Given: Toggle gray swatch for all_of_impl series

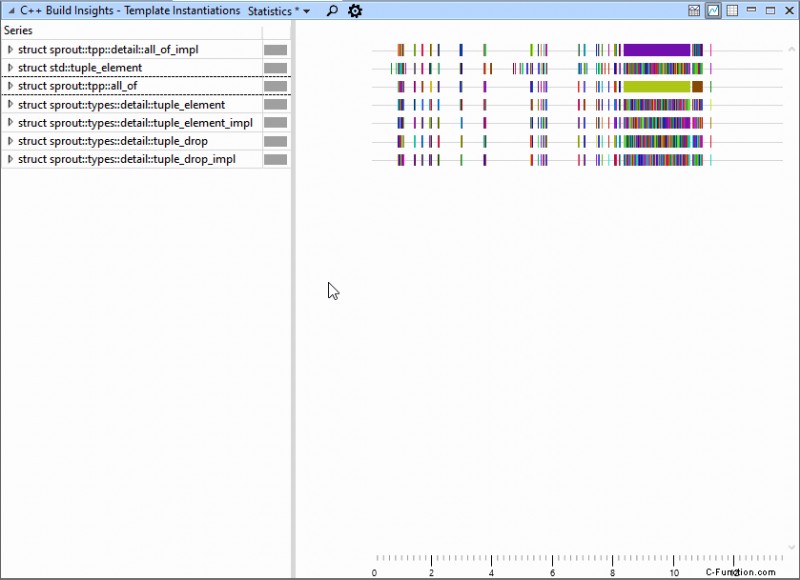Looking at the screenshot, I should click(x=275, y=50).
